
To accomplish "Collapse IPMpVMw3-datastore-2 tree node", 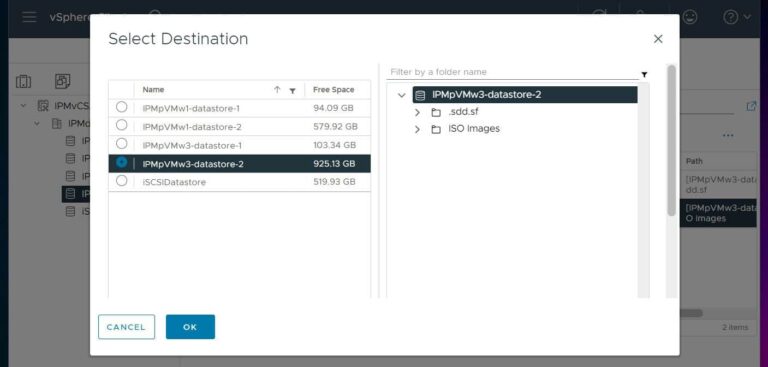I will (402, 95).
